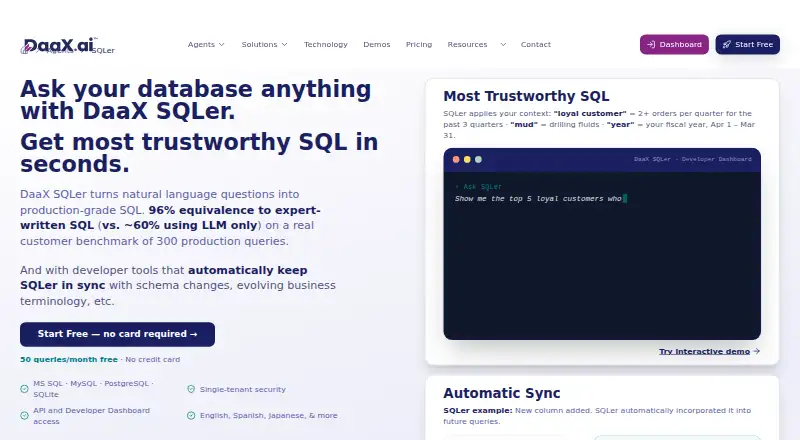Click the Ask SQLer prompt line in terminal

coord(479,186)
